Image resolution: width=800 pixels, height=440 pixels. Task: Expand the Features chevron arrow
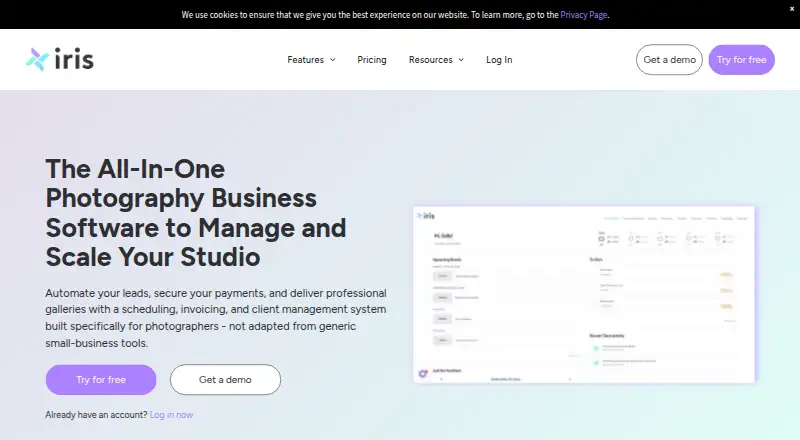tap(333, 60)
